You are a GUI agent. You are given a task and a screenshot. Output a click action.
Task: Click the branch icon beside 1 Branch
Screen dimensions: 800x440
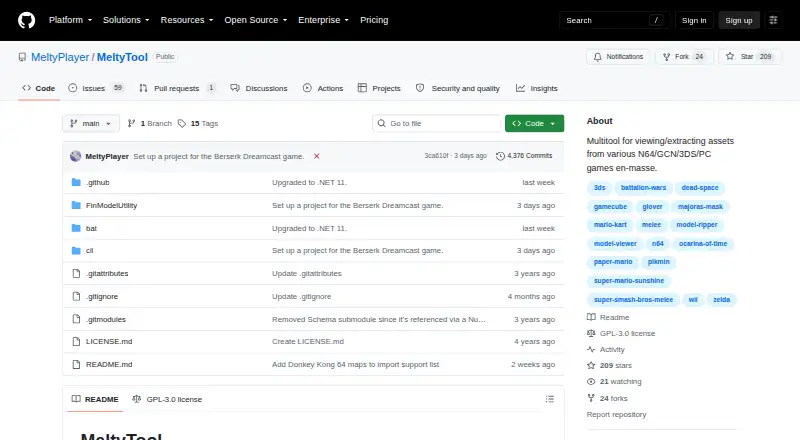[131, 124]
